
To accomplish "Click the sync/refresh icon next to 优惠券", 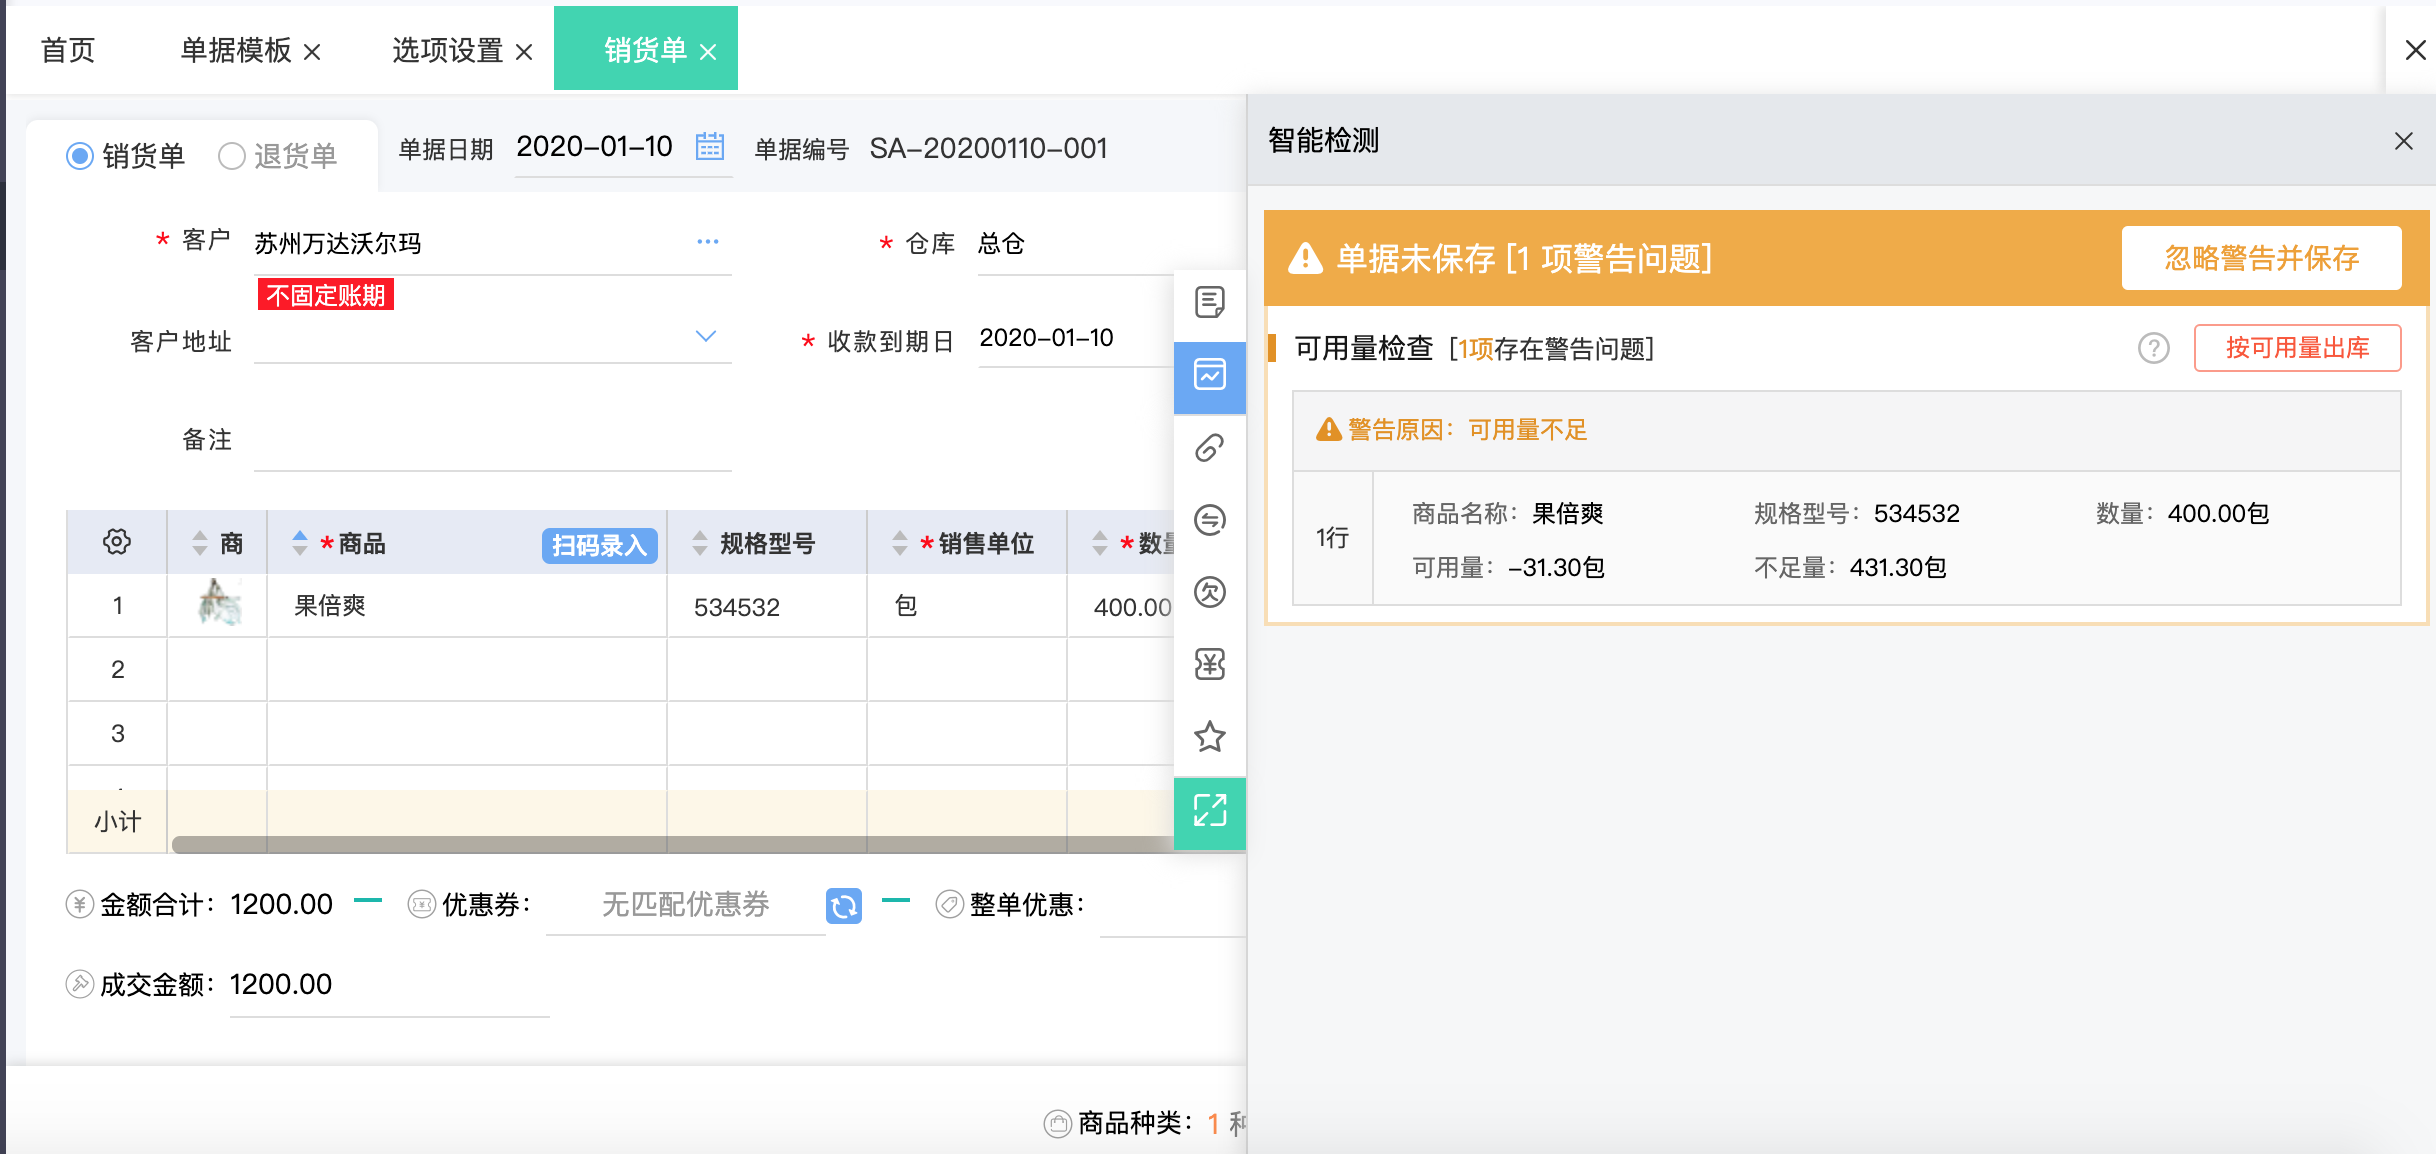I will coord(840,905).
